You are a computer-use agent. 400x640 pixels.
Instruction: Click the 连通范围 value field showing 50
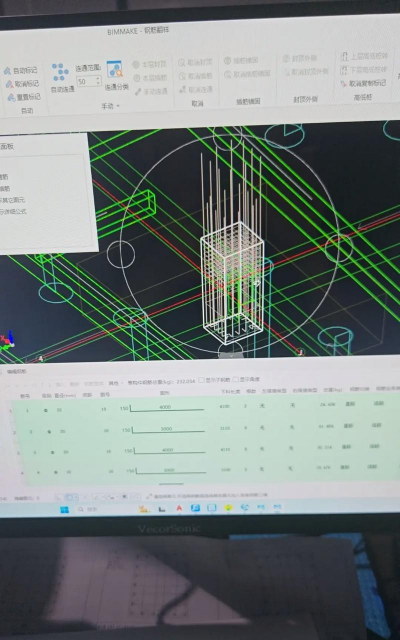pyautogui.click(x=89, y=81)
